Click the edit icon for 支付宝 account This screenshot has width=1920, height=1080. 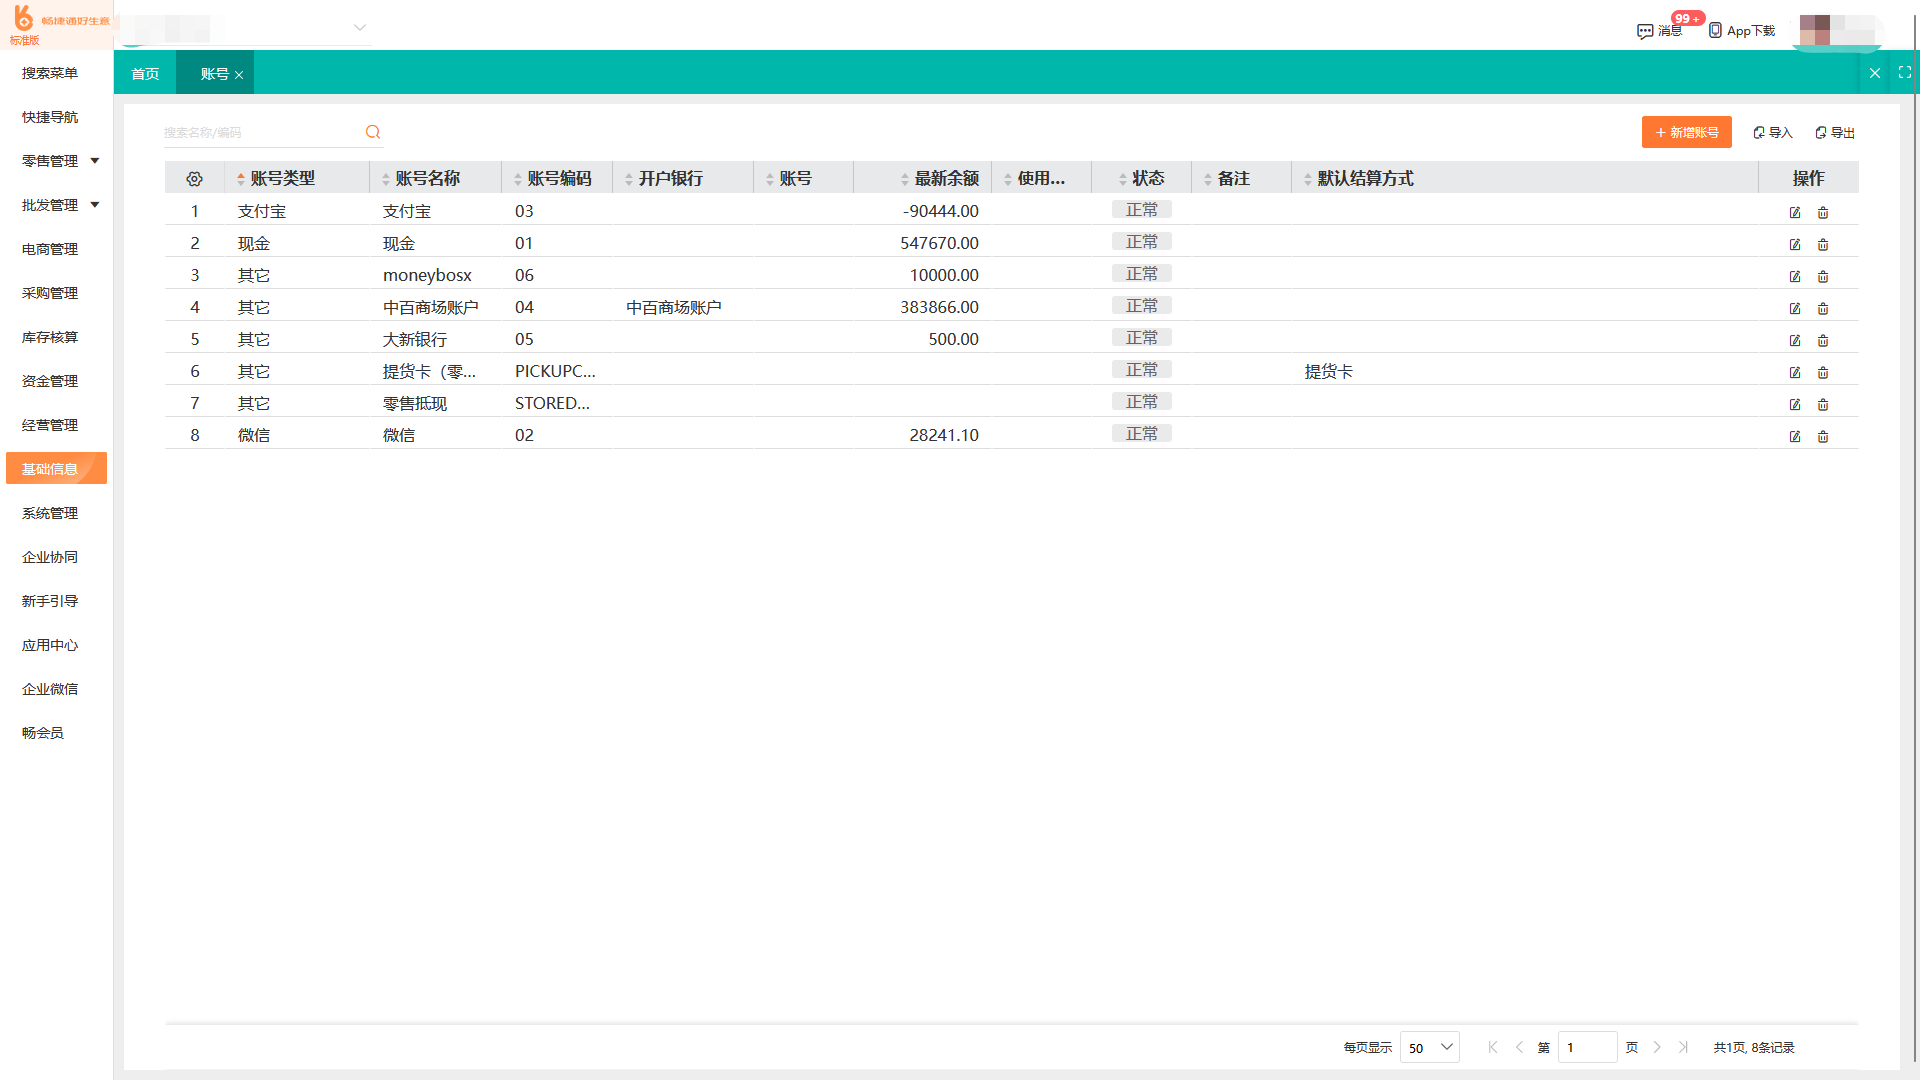coord(1795,211)
